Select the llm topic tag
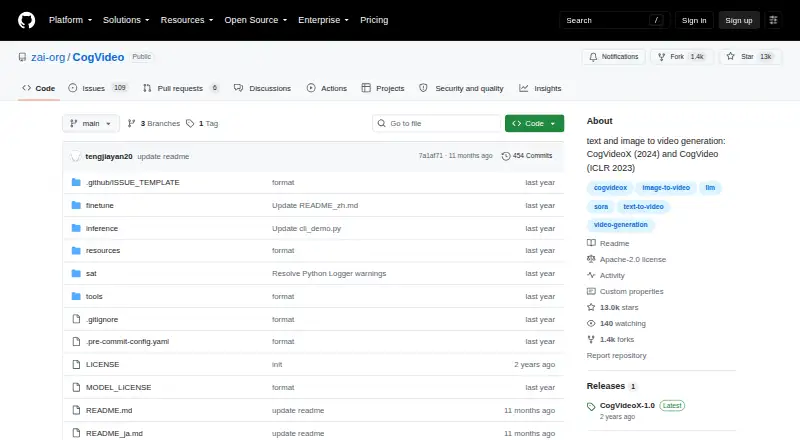 pyautogui.click(x=710, y=188)
